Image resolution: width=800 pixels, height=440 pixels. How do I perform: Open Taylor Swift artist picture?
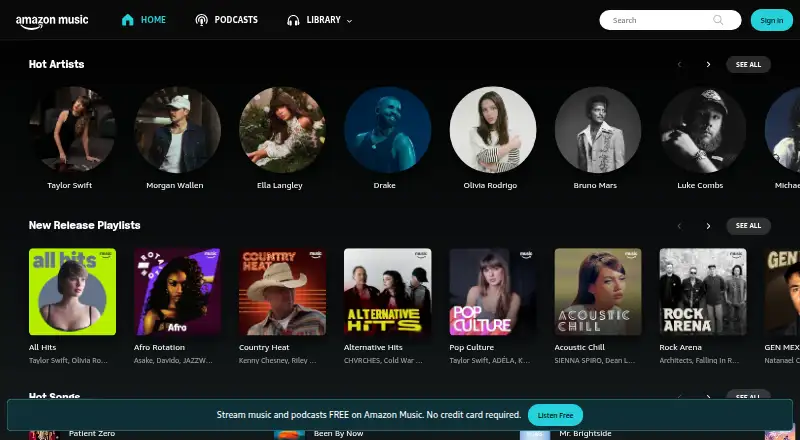click(72, 130)
